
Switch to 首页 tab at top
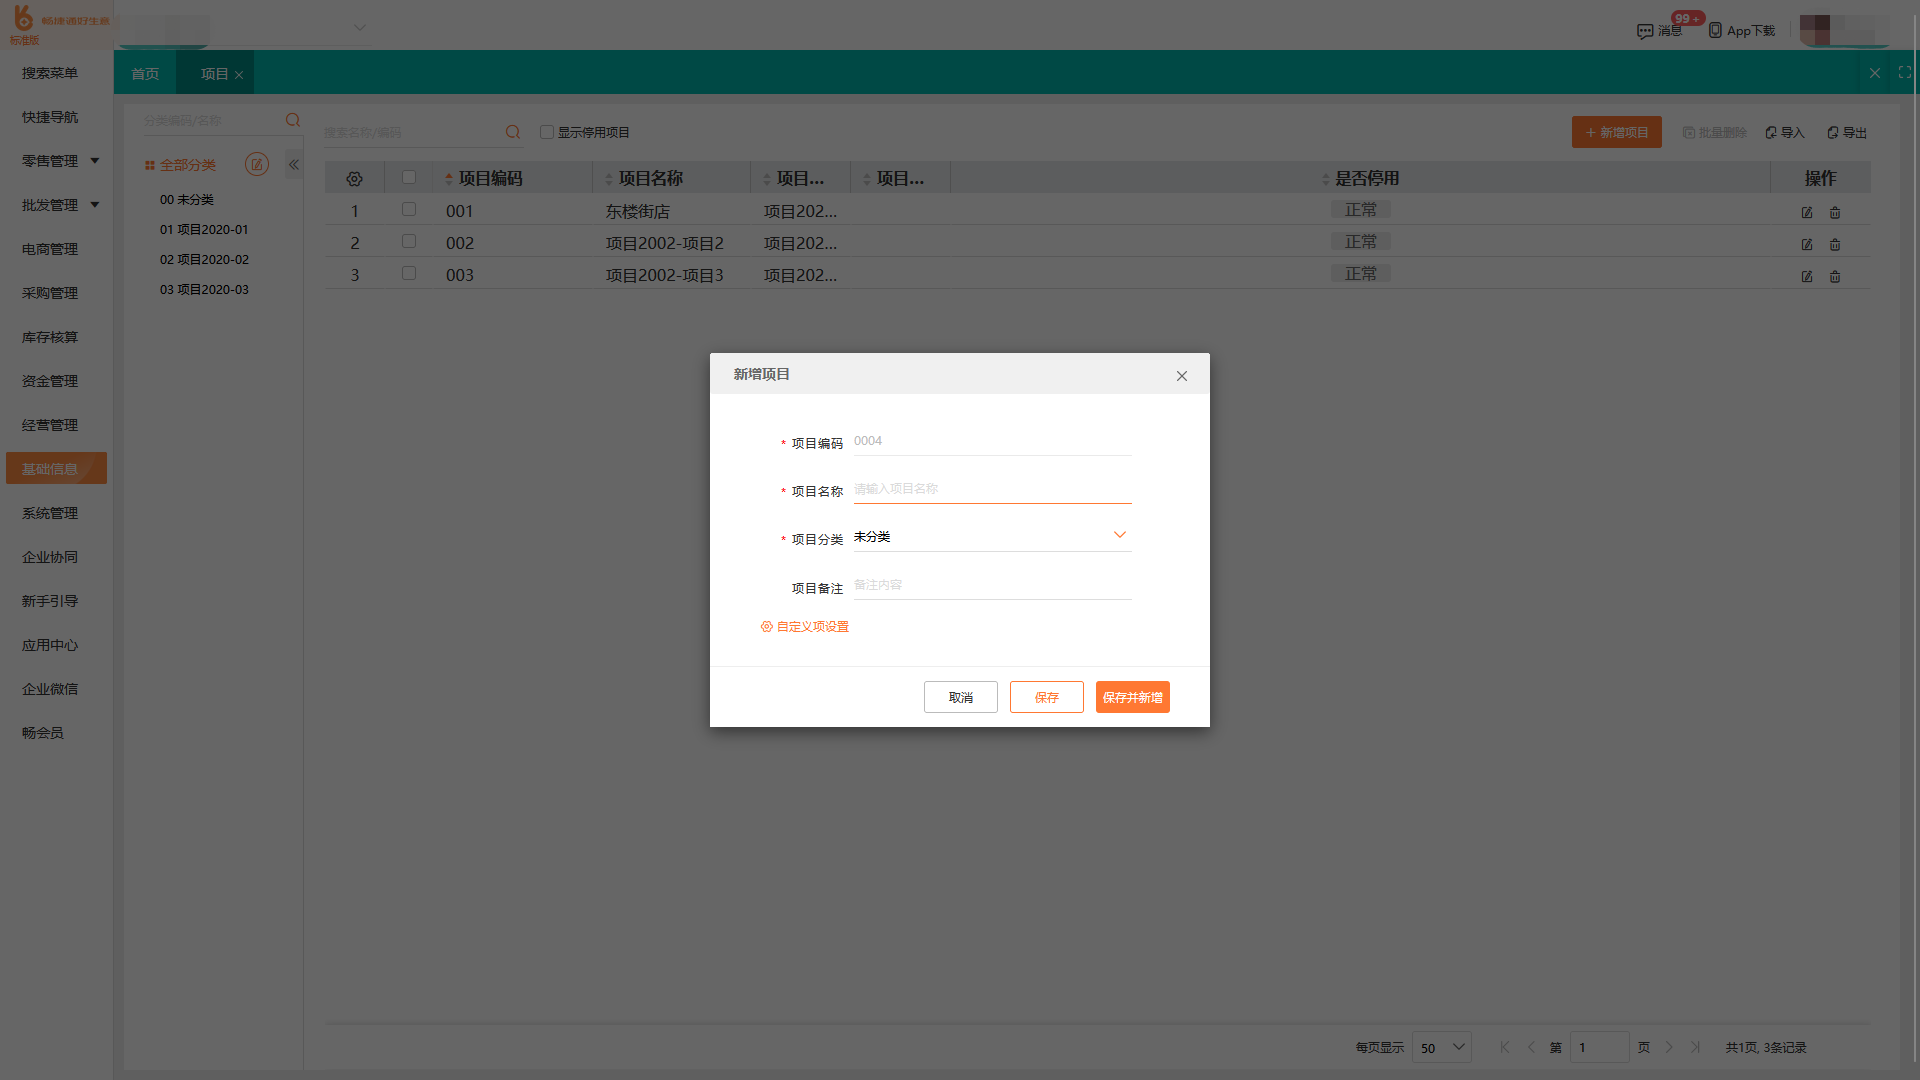pyautogui.click(x=145, y=73)
